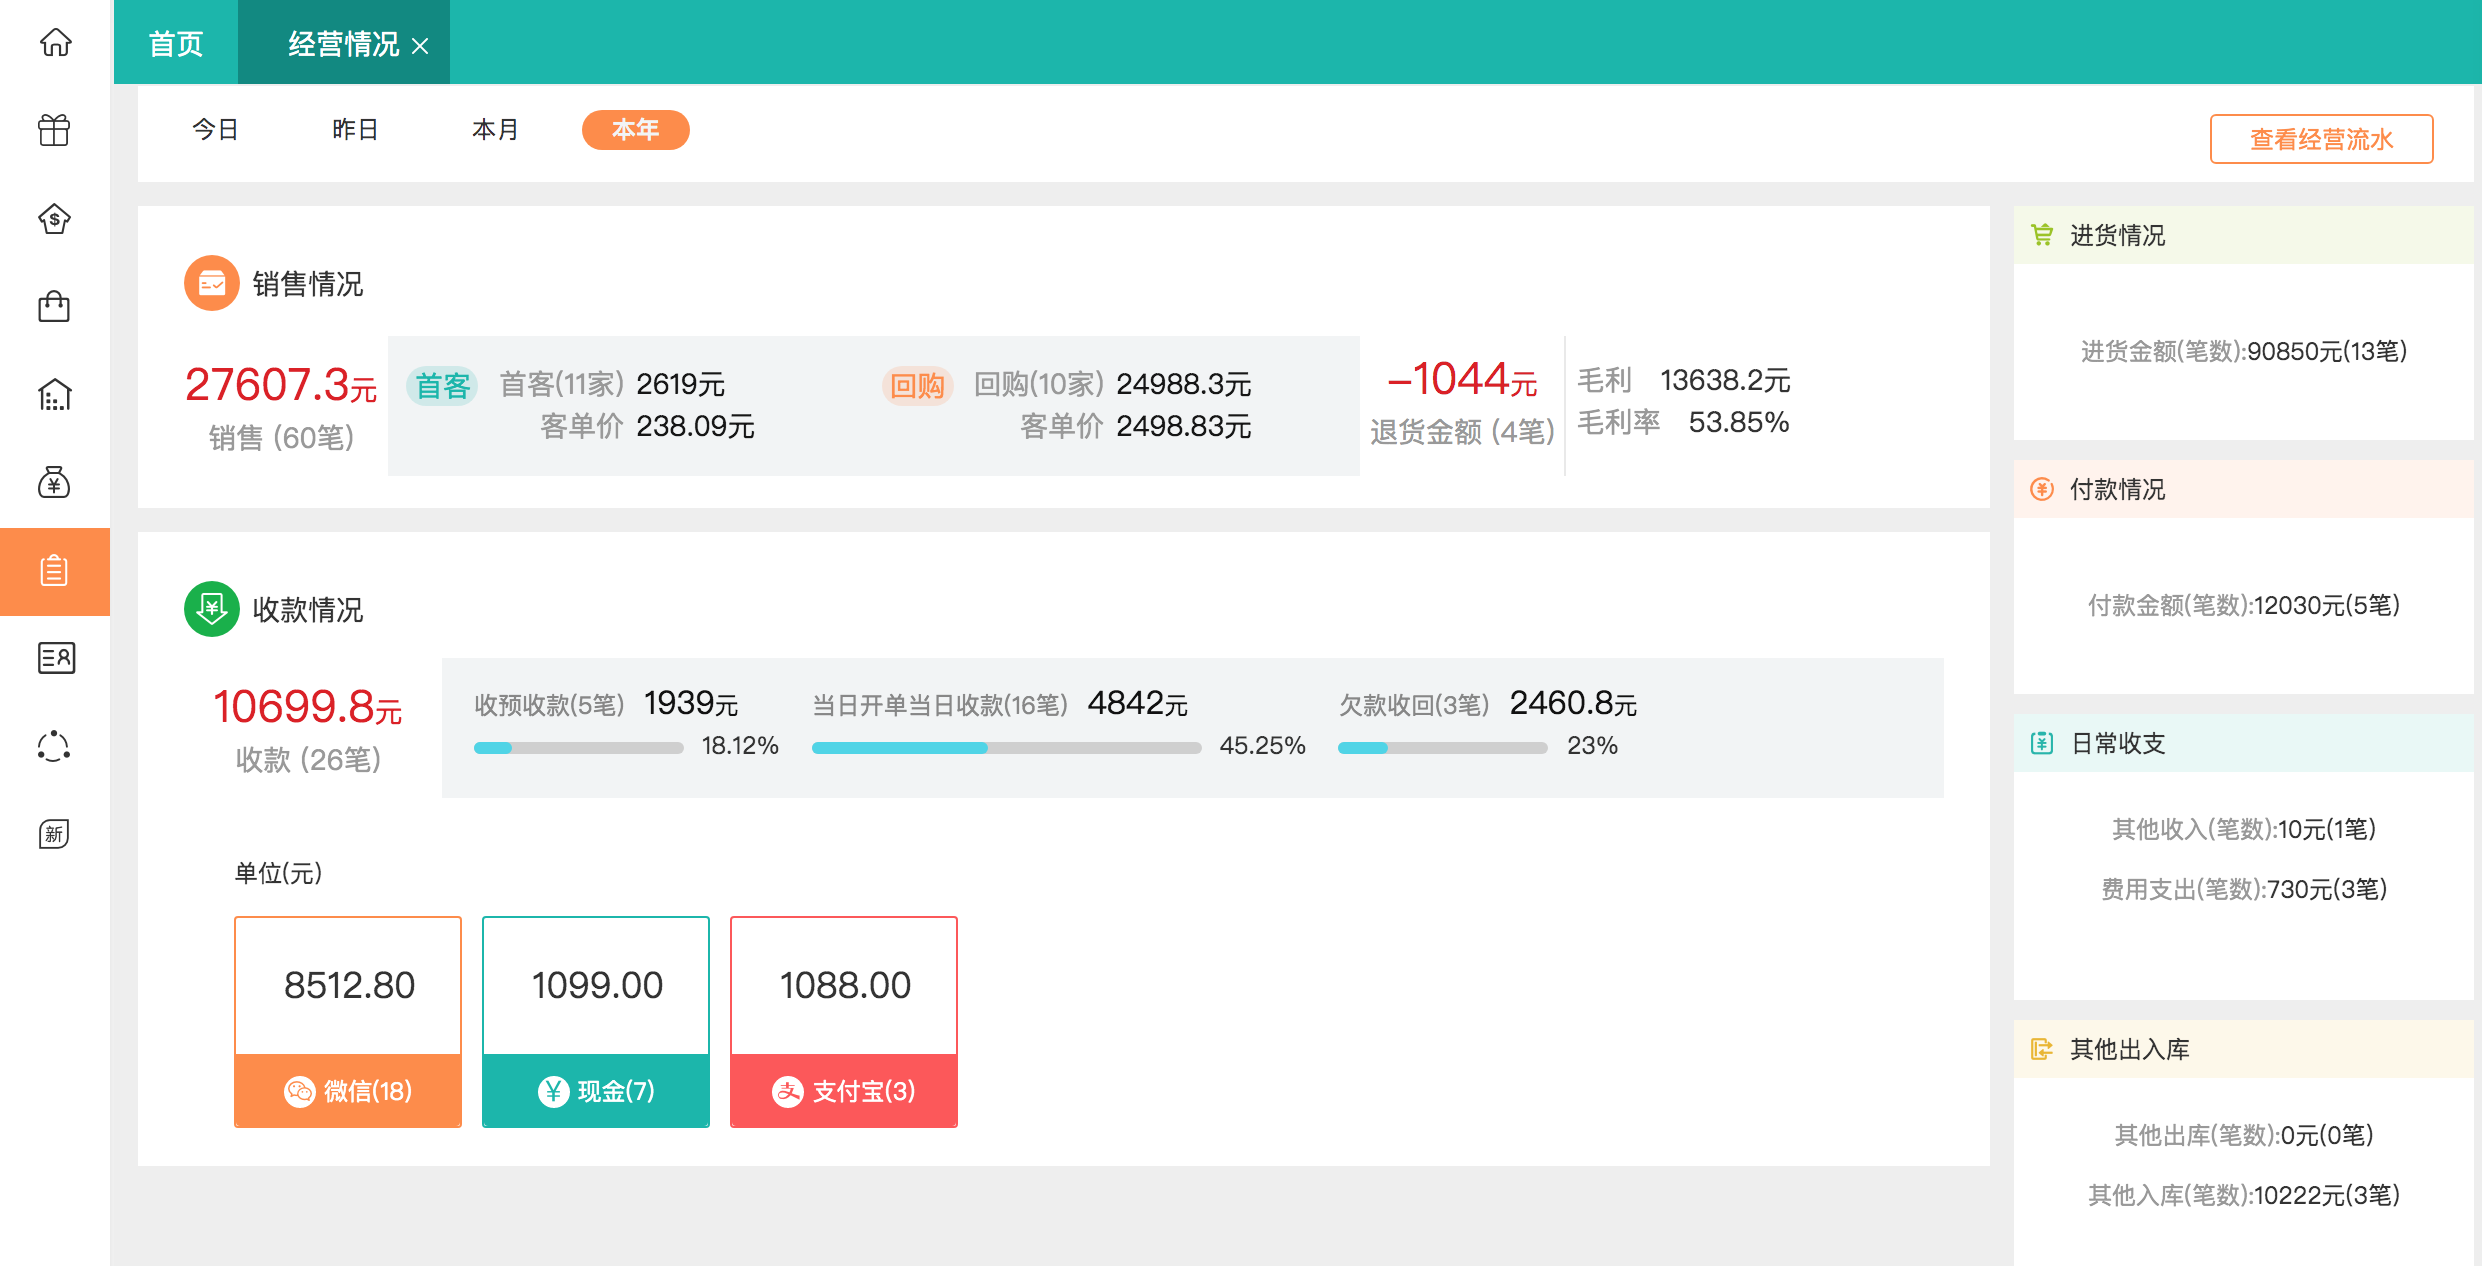This screenshot has height=1266, width=2482.
Task: Select the 本月 tab
Action: (494, 131)
